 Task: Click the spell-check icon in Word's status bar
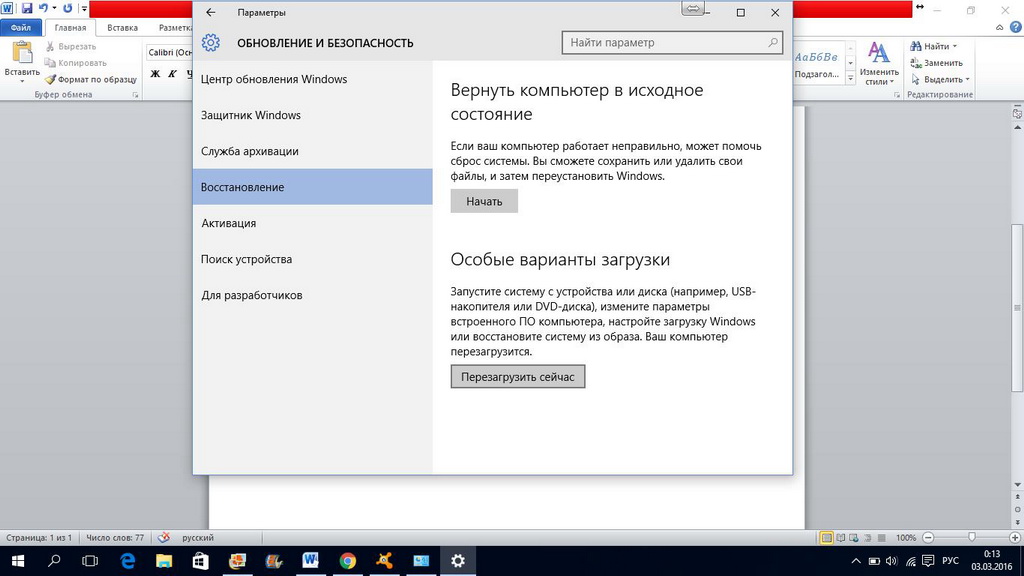(x=164, y=537)
